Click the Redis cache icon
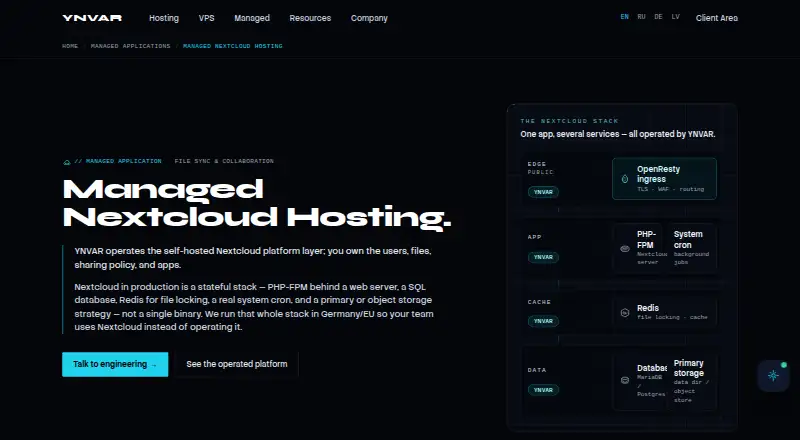Screen dimensions: 800x440 pos(625,313)
